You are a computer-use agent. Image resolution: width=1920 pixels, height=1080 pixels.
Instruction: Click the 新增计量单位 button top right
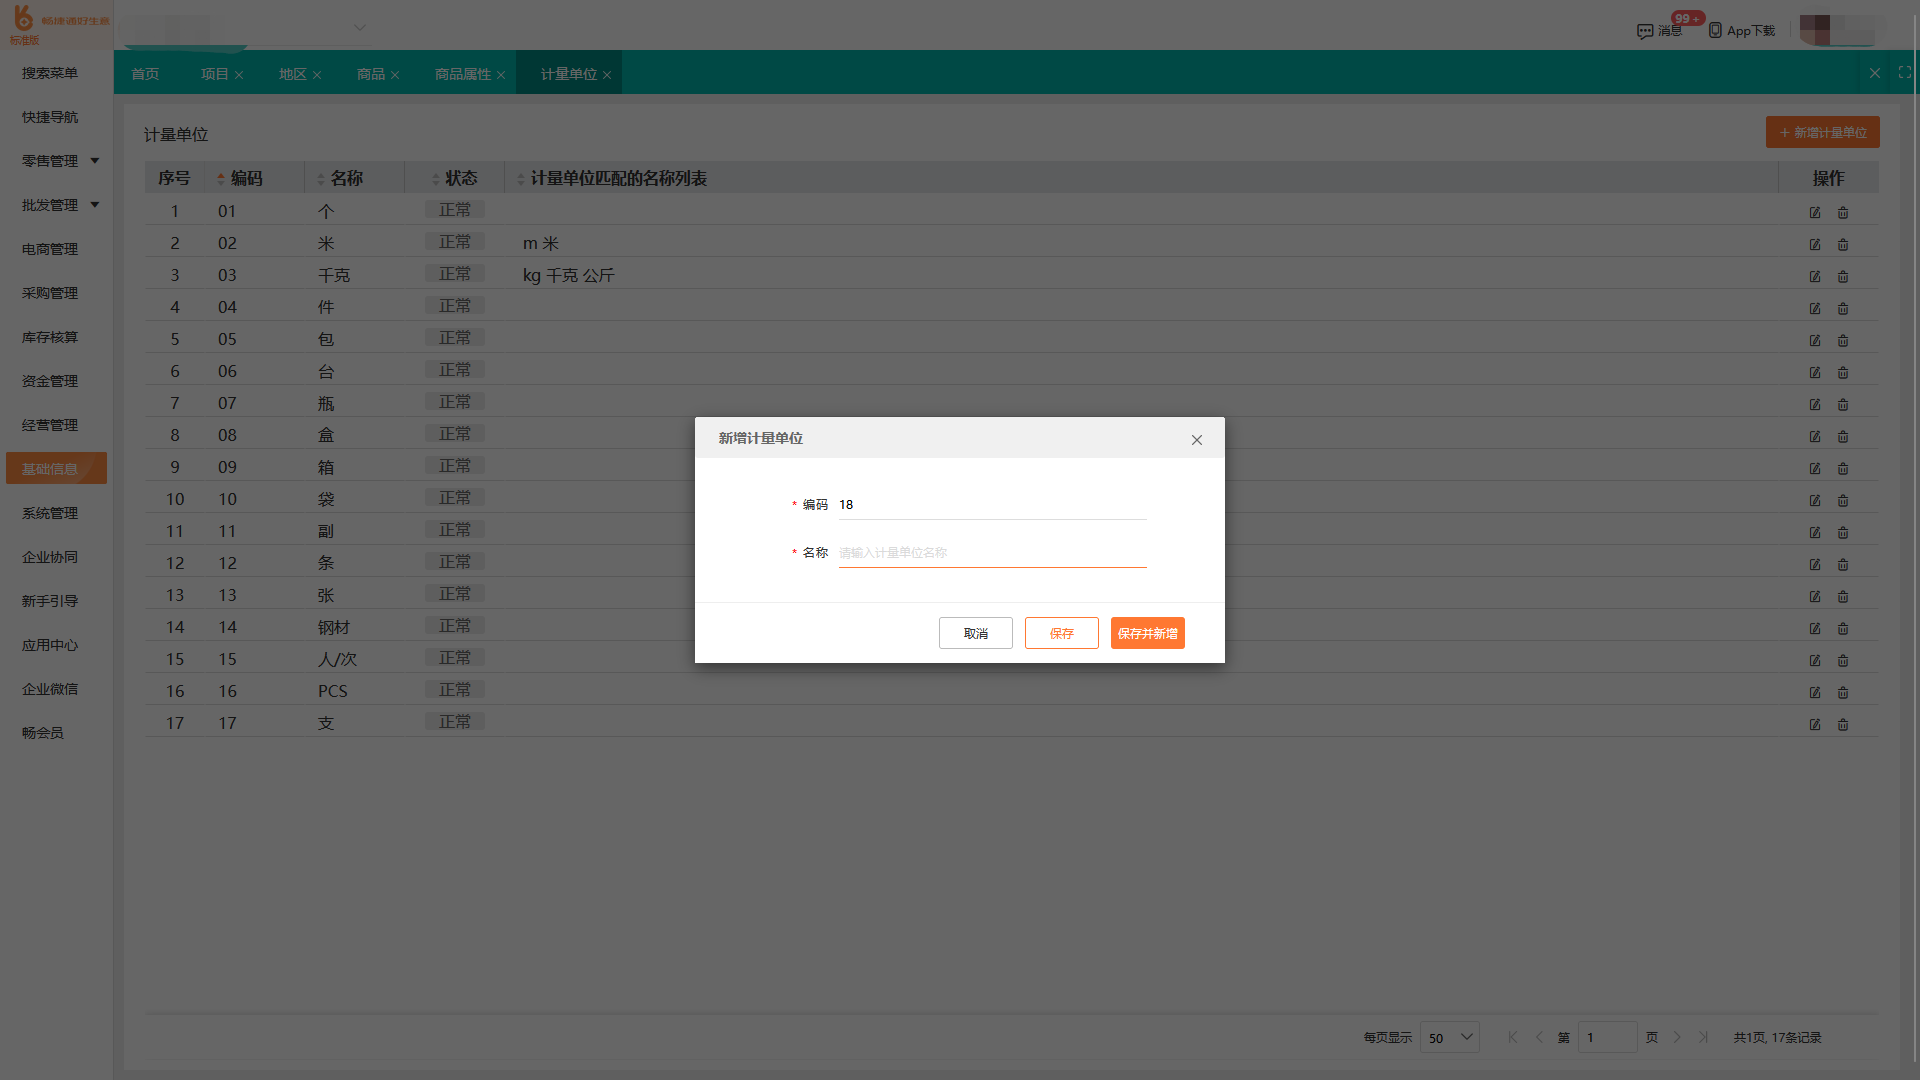coord(1822,132)
